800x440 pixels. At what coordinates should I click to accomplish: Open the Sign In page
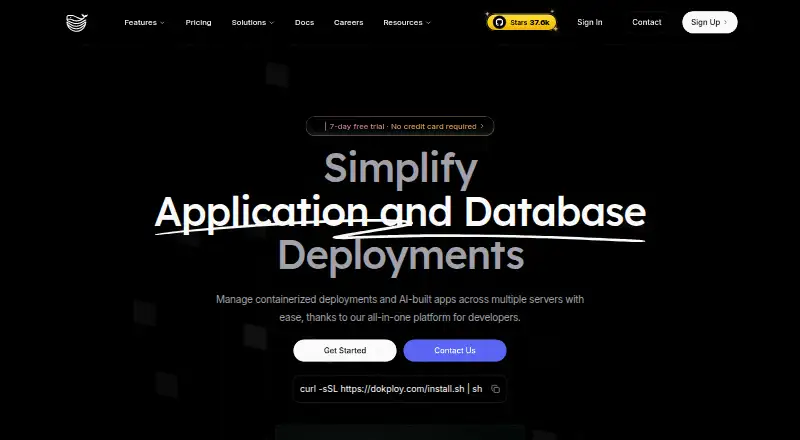pyautogui.click(x=590, y=22)
